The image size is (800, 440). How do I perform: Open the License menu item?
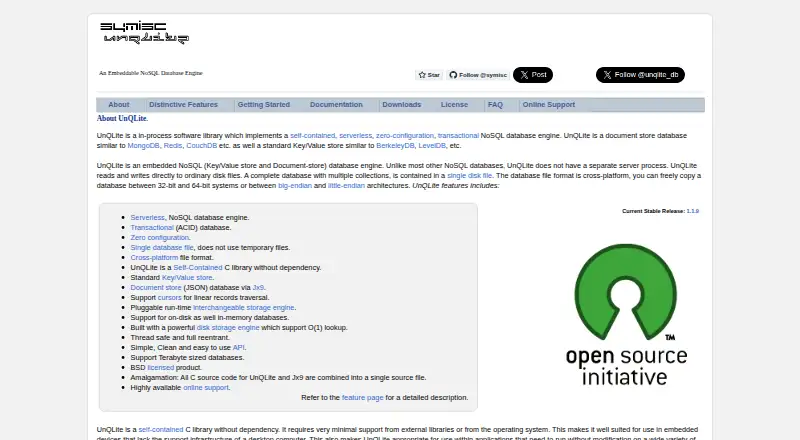(x=454, y=105)
